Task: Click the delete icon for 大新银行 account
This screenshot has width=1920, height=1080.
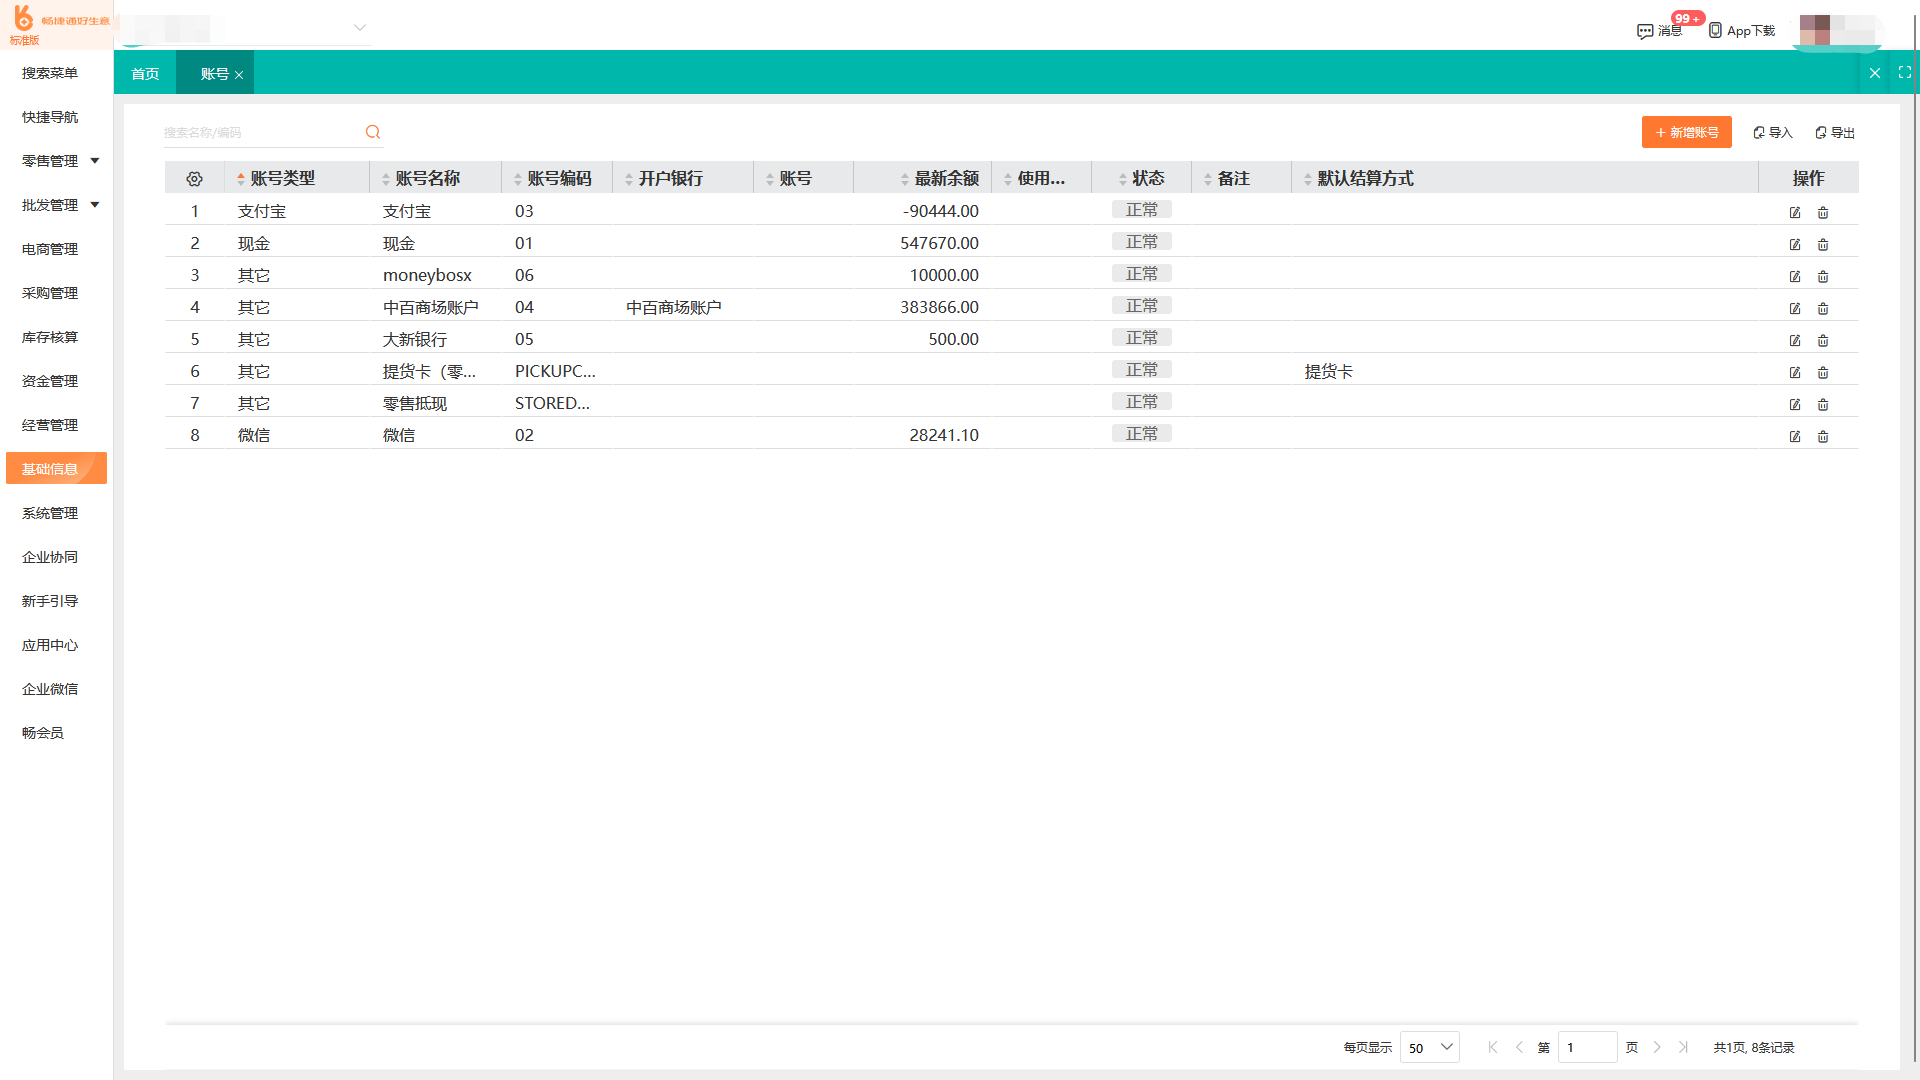Action: (x=1822, y=339)
